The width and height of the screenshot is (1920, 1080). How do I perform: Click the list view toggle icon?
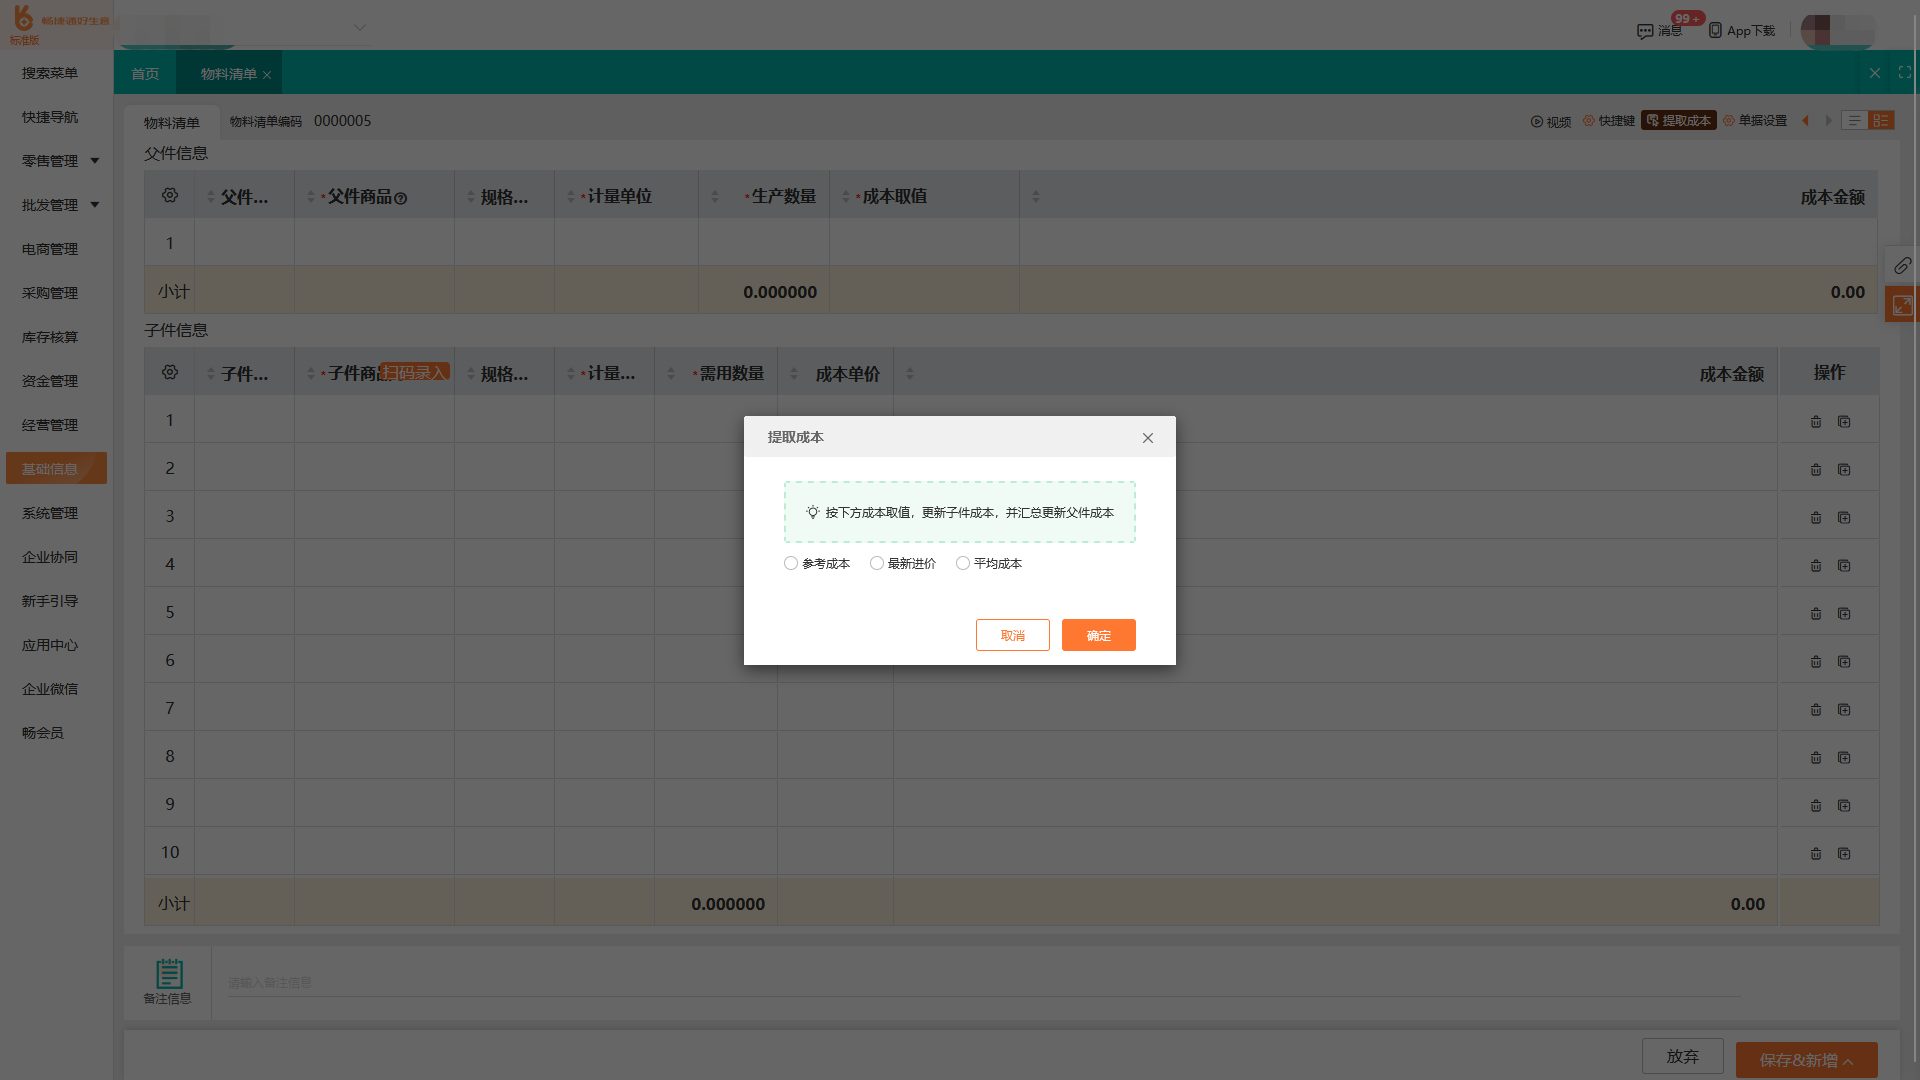click(x=1855, y=120)
